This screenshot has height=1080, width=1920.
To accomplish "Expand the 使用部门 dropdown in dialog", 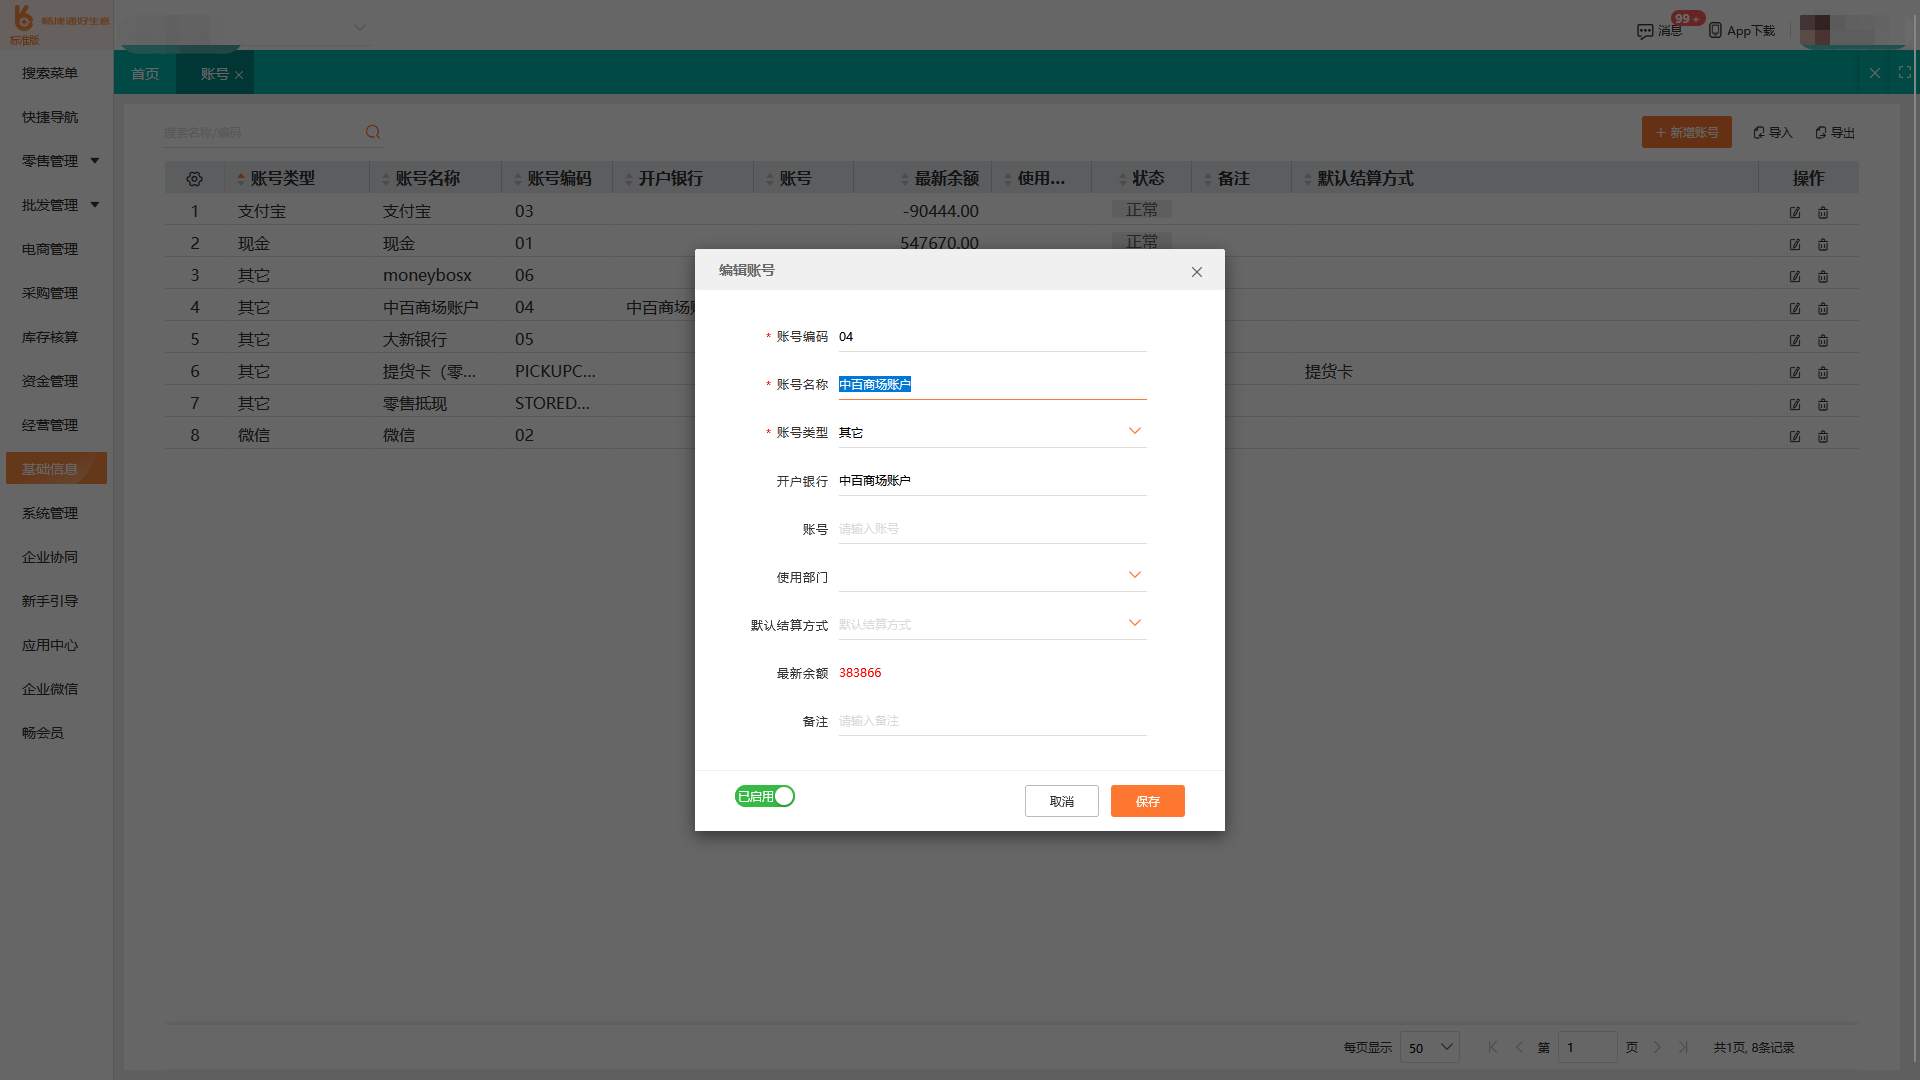I will point(1135,575).
